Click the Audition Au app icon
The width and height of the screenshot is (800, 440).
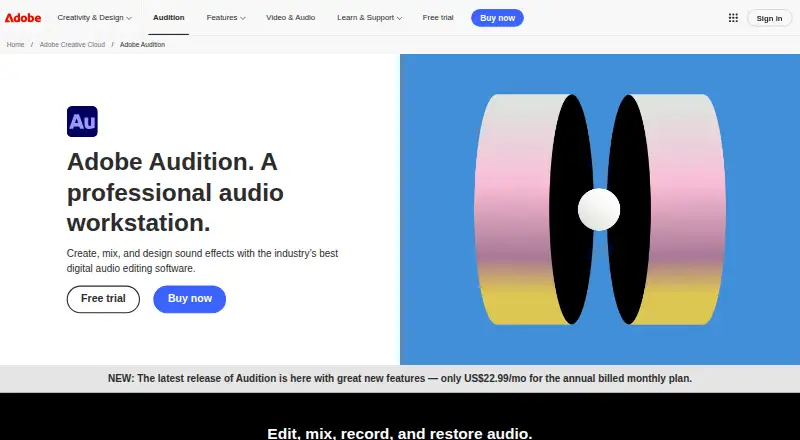[x=82, y=121]
